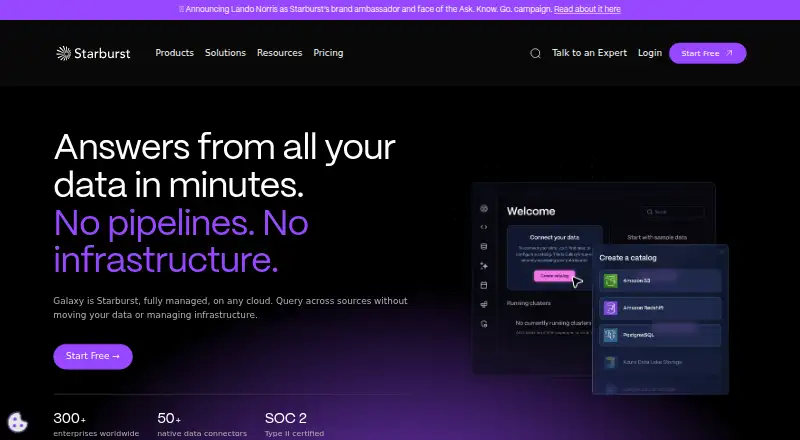Click the Connect your data card heading
Screen dimensions: 800x440
(554, 237)
